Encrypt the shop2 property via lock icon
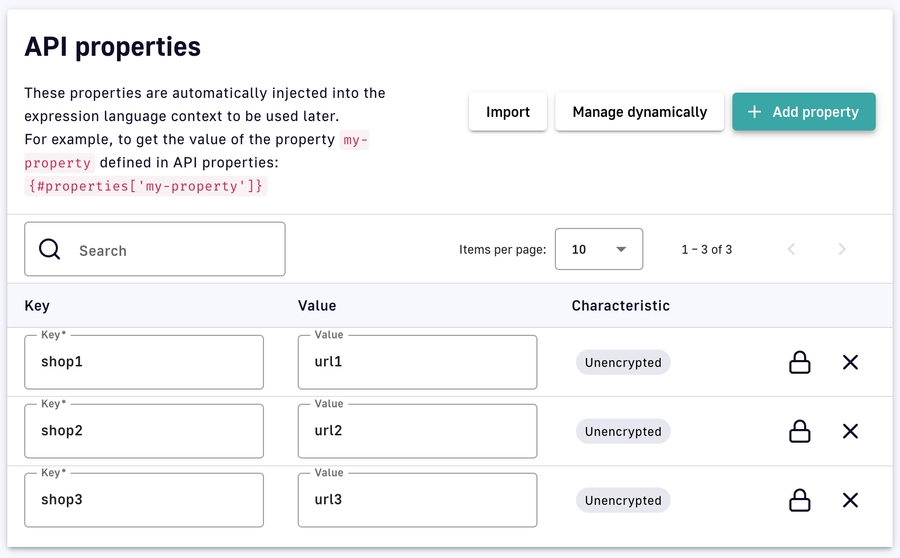The height and width of the screenshot is (558, 900). coord(799,431)
